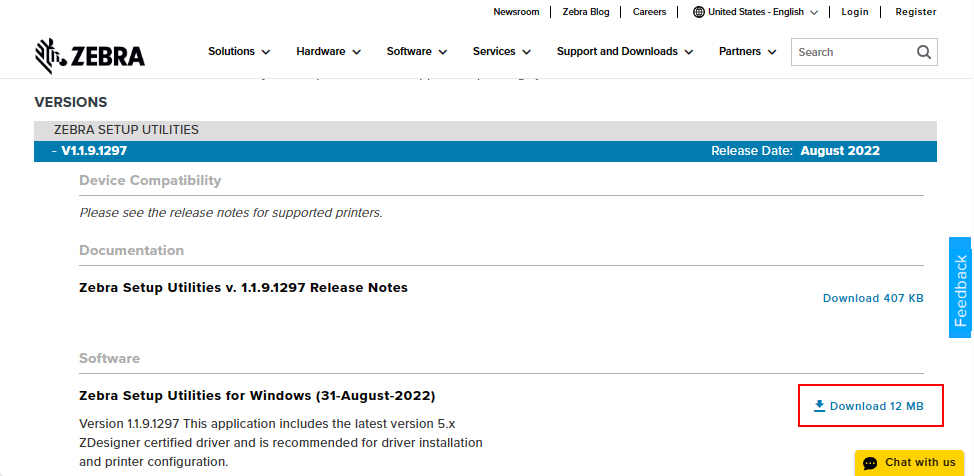Viewport: 974px width, 476px height.
Task: Download the 12 MB setup utilities
Action: click(868, 406)
